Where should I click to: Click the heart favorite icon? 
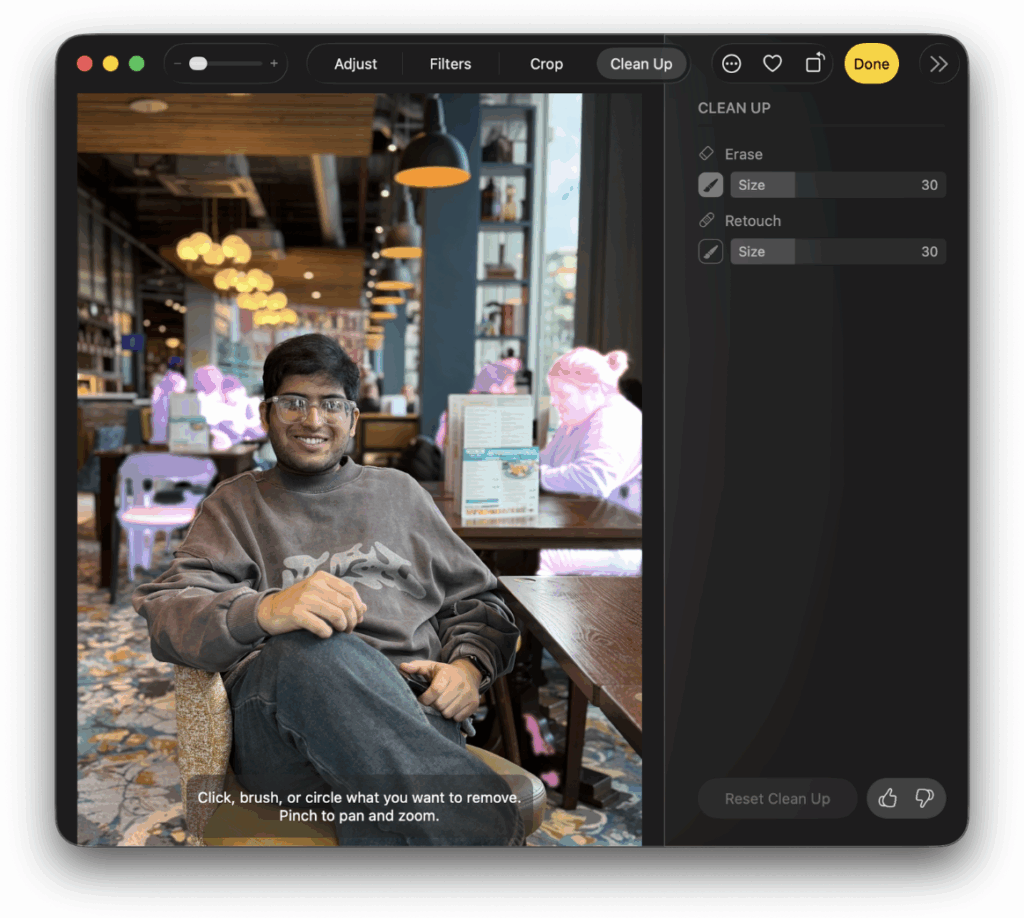(x=772, y=64)
